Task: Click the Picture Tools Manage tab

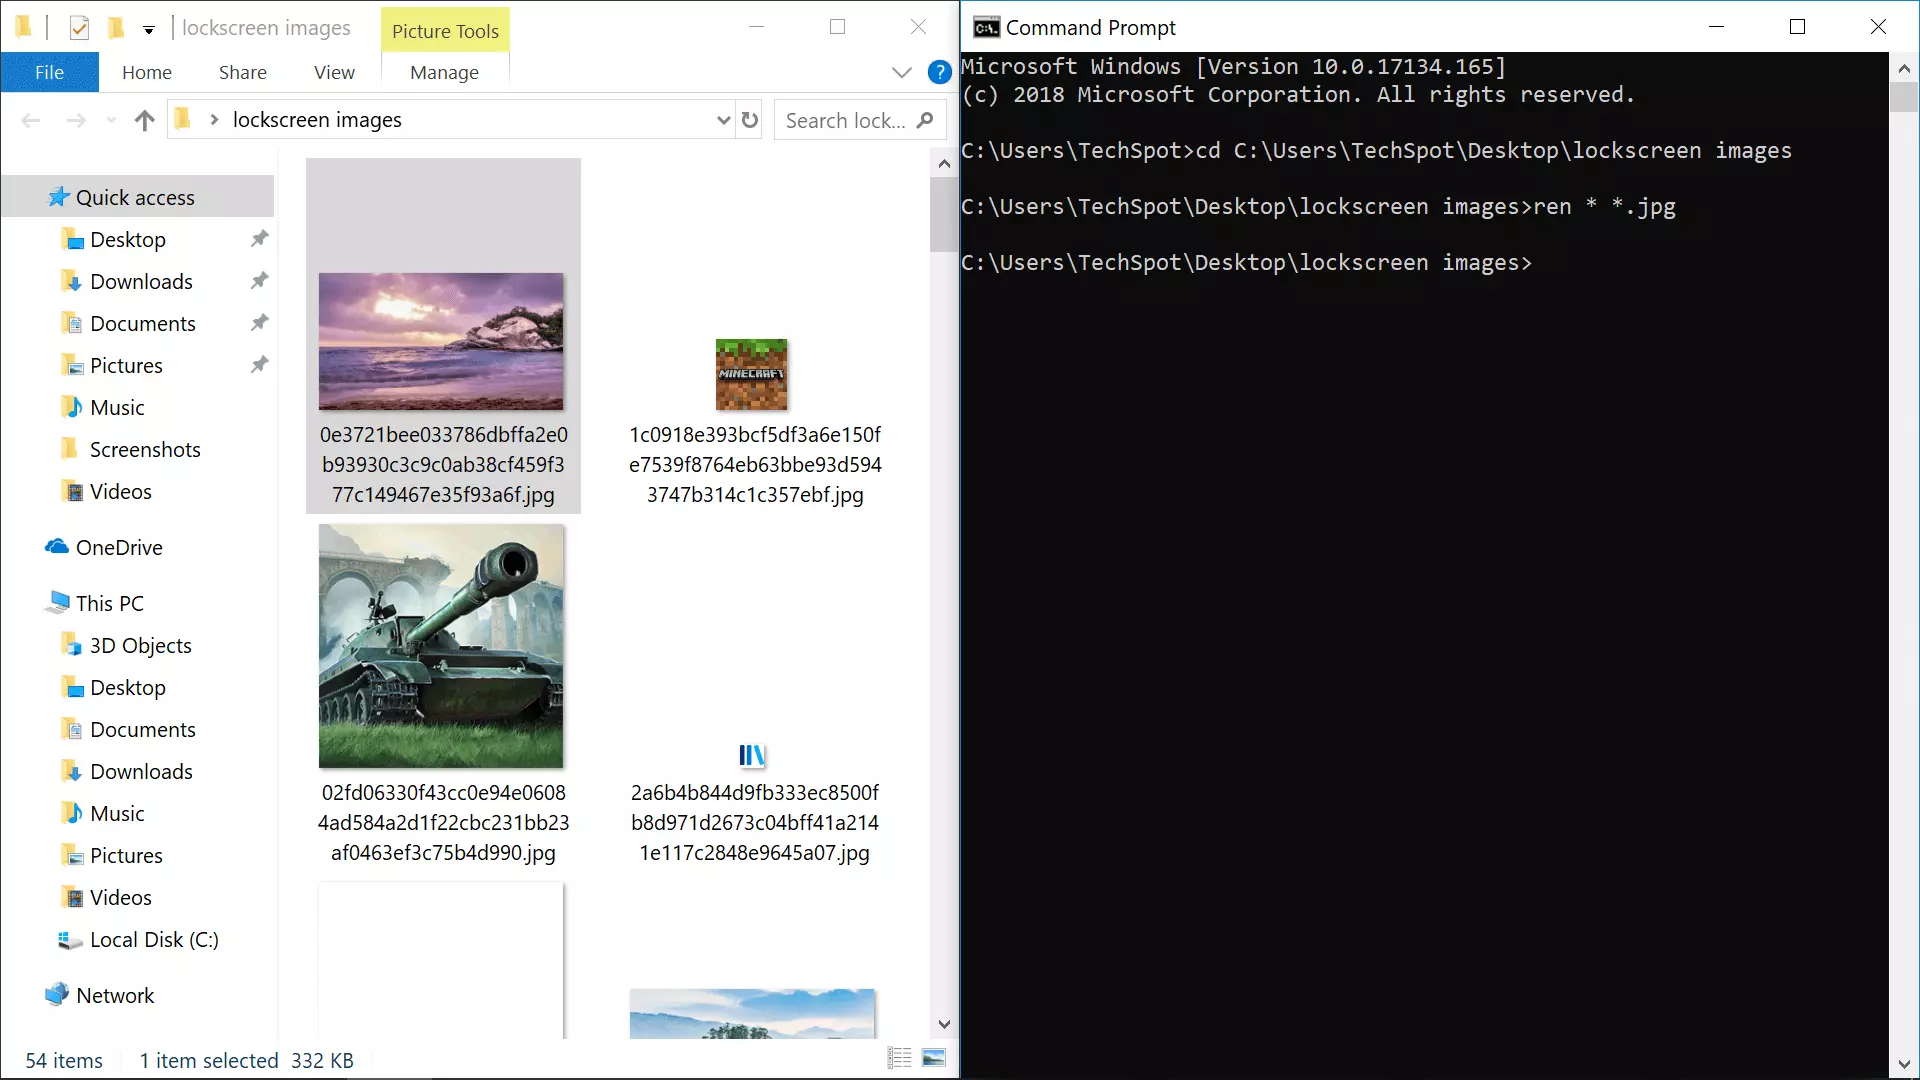Action: click(443, 73)
